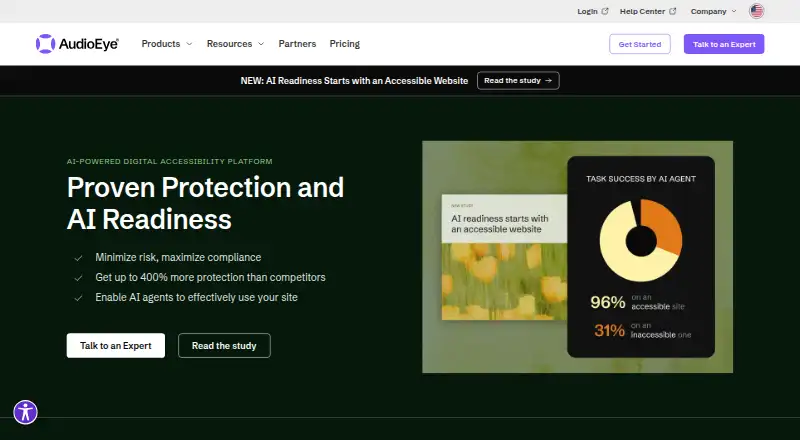Image resolution: width=800 pixels, height=440 pixels.
Task: Click the banner text about AI Readiness
Action: (x=354, y=81)
